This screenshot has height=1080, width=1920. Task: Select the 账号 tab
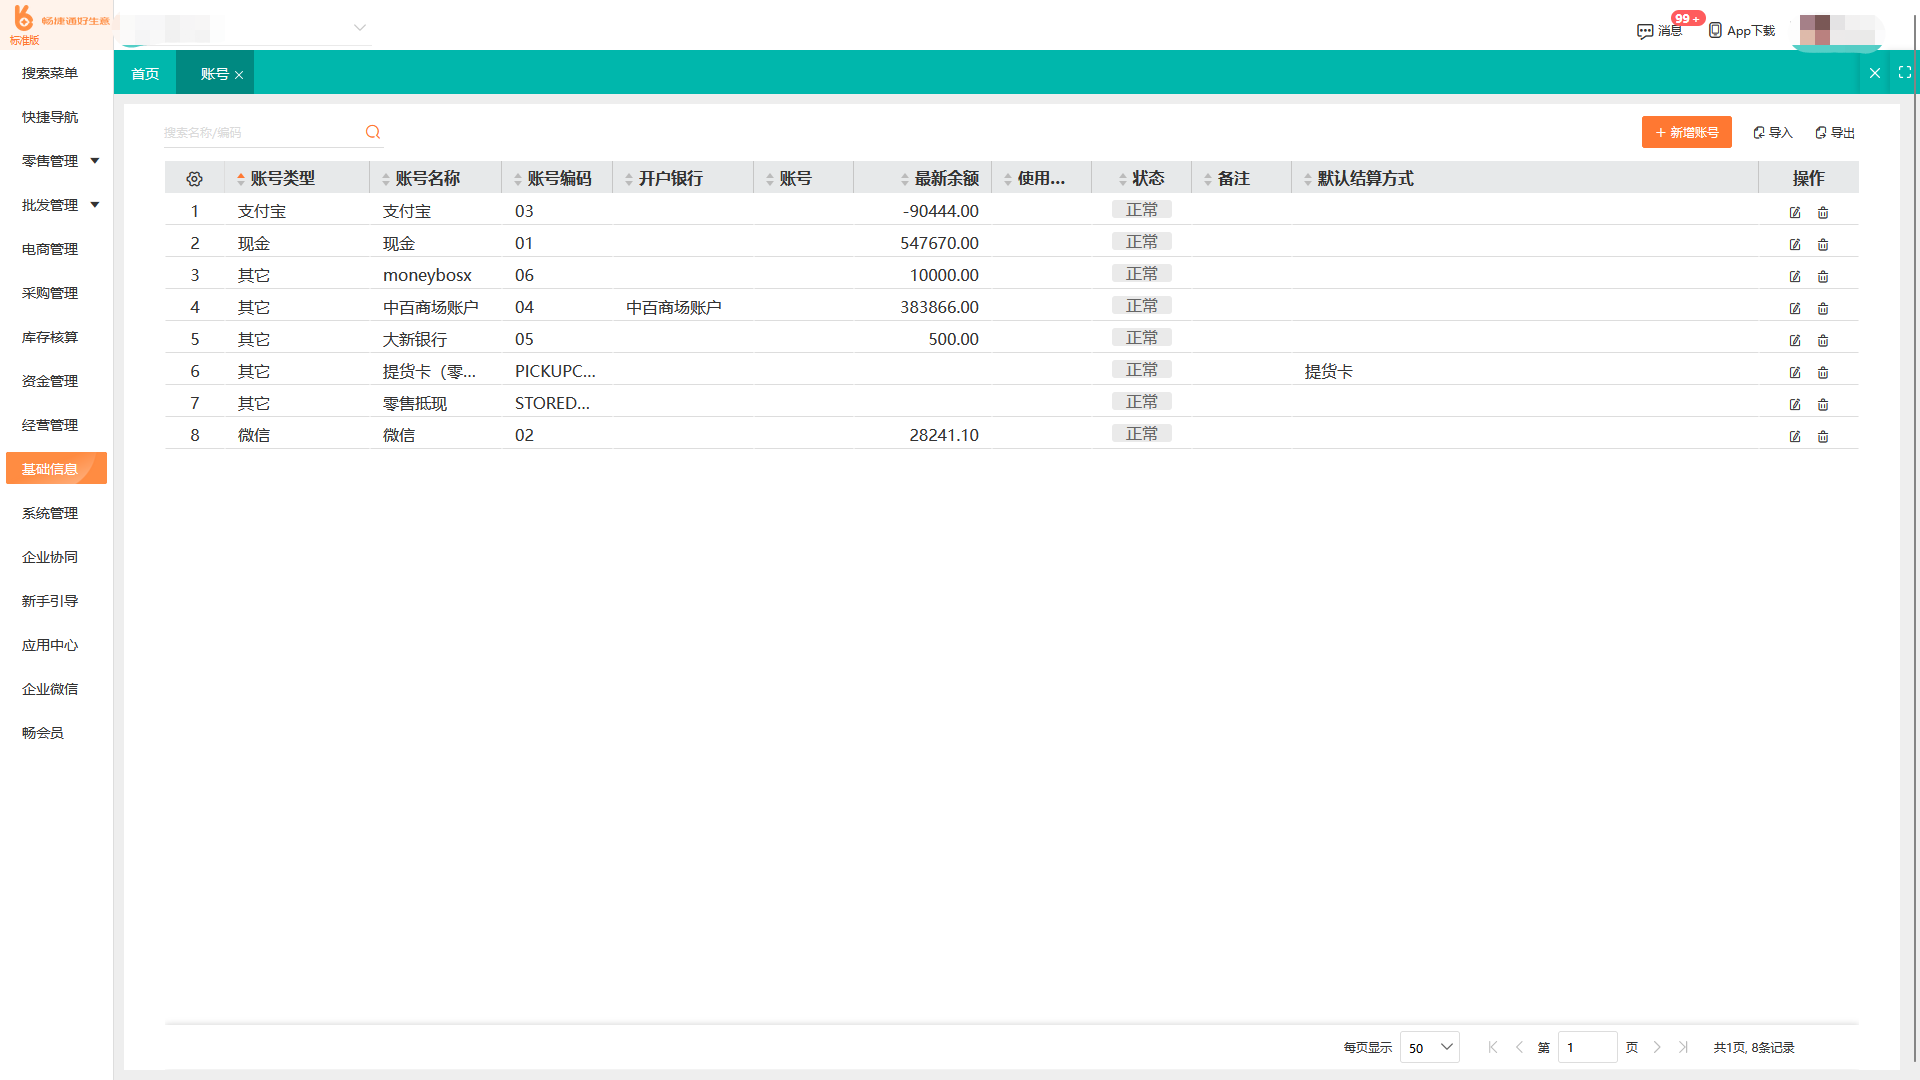[x=215, y=73]
